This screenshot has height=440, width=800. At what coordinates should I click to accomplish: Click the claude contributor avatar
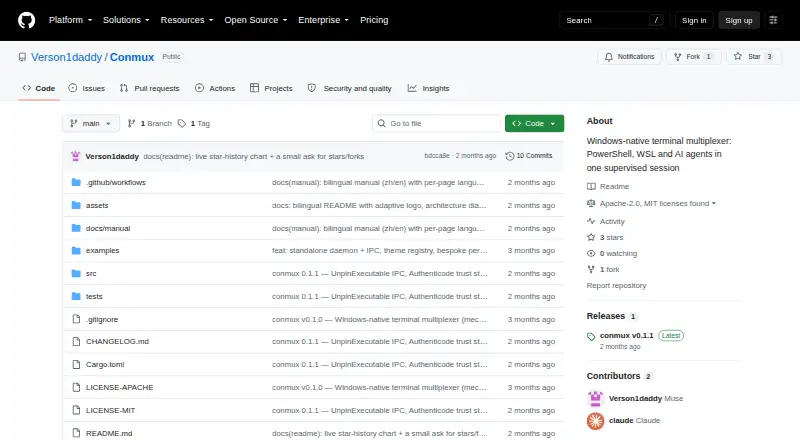coord(595,421)
